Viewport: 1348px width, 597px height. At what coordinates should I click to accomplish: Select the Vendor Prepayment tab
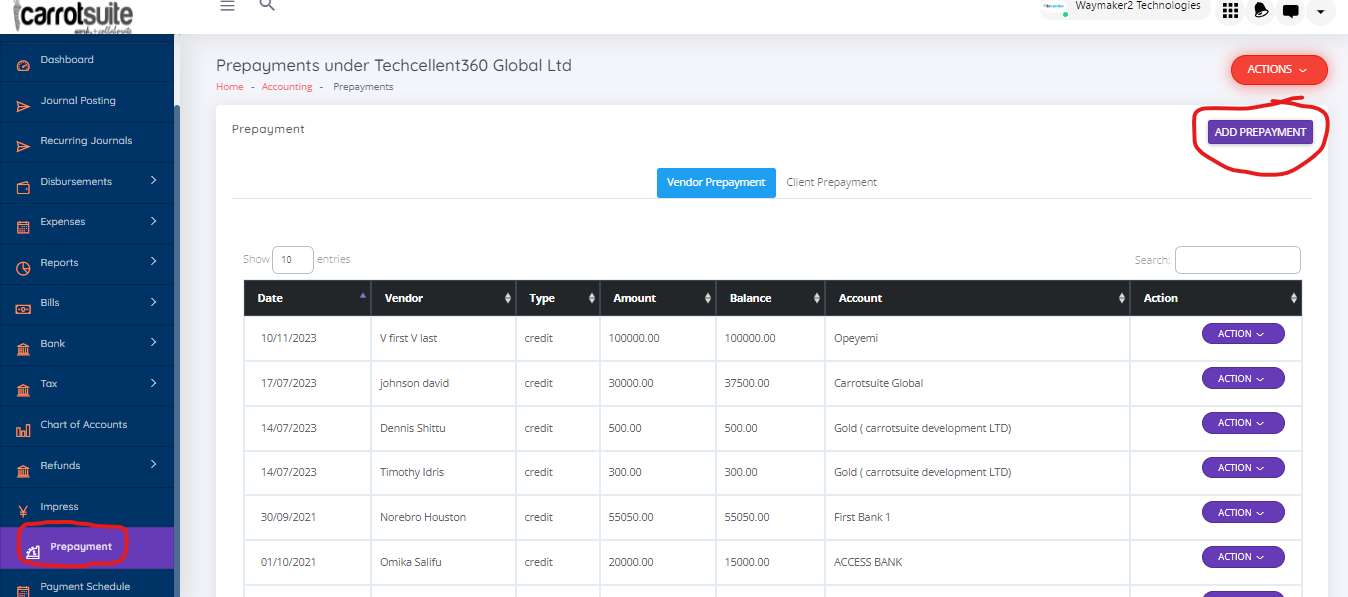tap(716, 182)
